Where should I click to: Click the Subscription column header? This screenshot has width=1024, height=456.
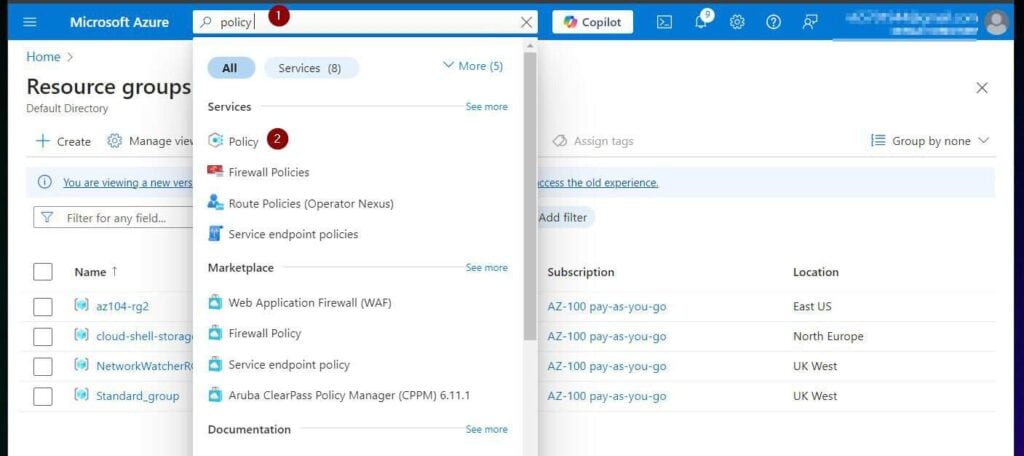581,272
